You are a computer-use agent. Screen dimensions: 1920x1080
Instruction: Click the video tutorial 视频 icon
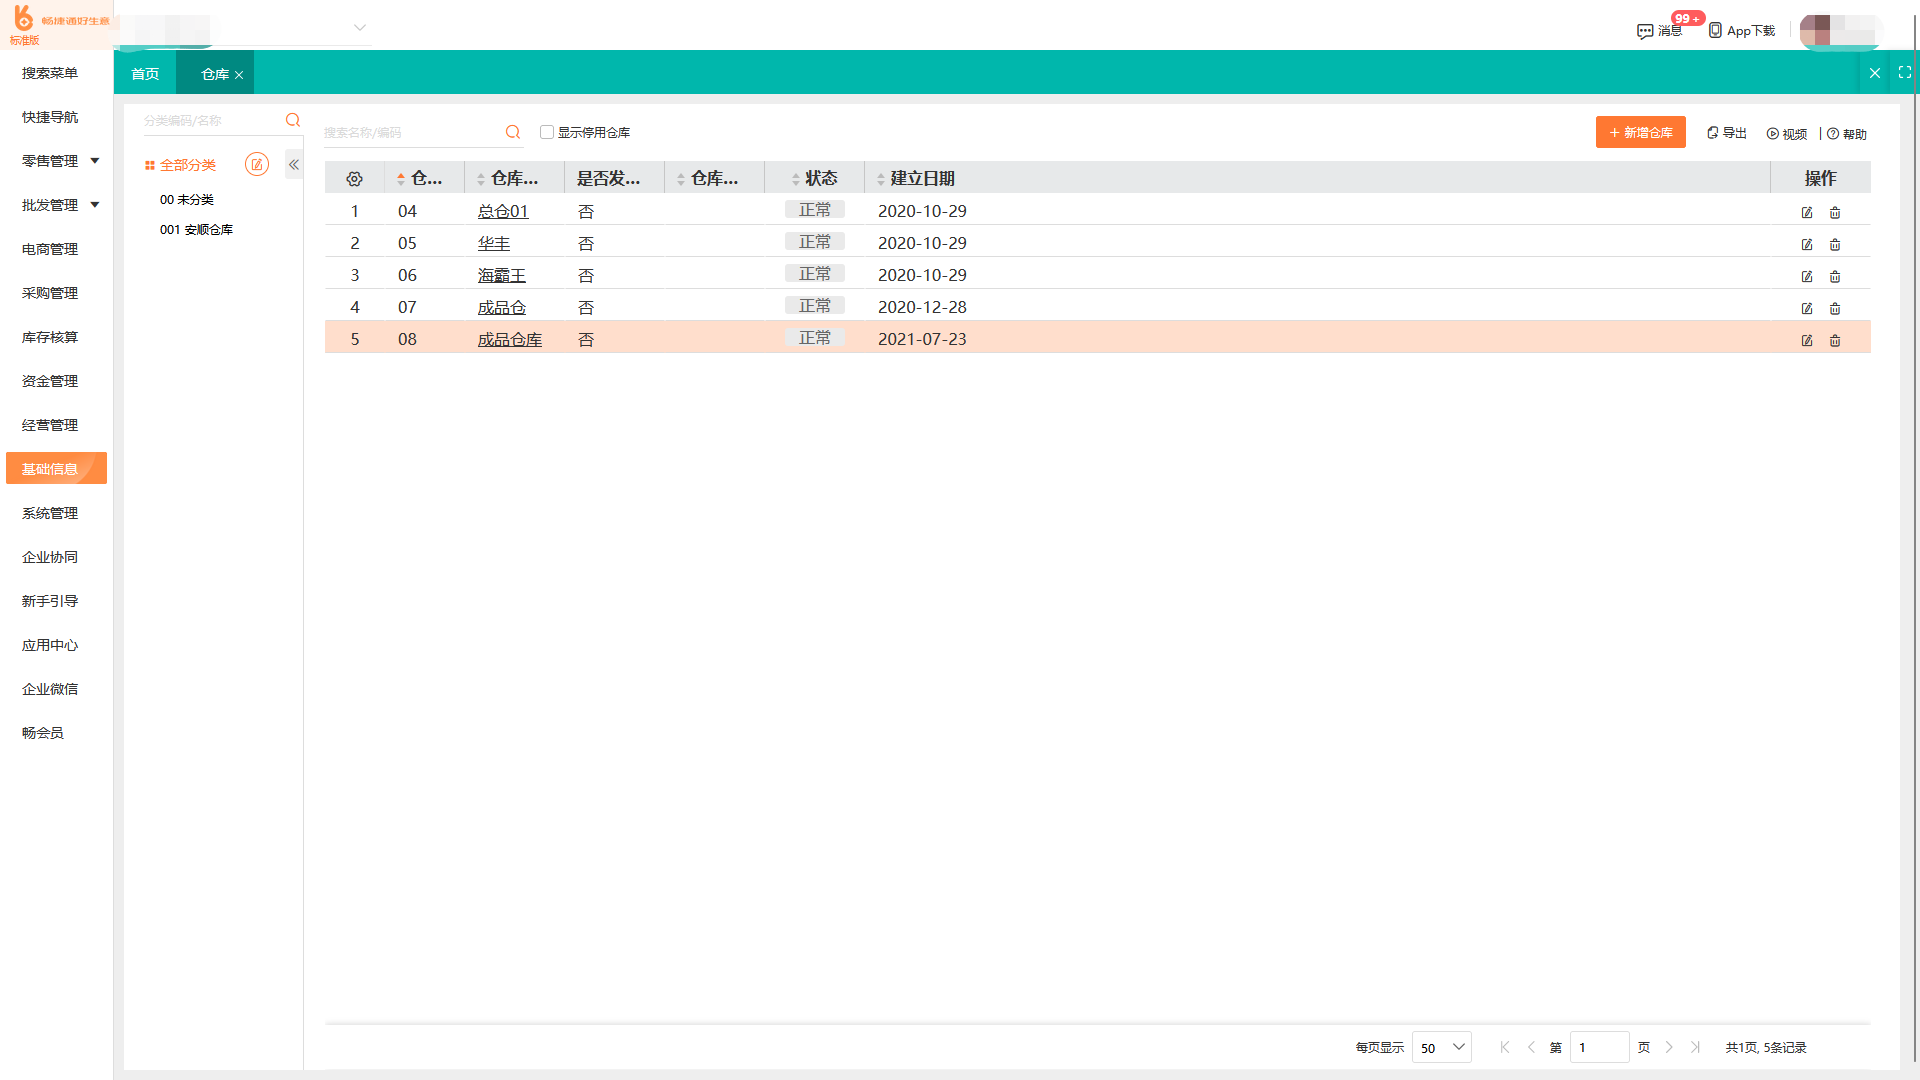(x=1787, y=131)
